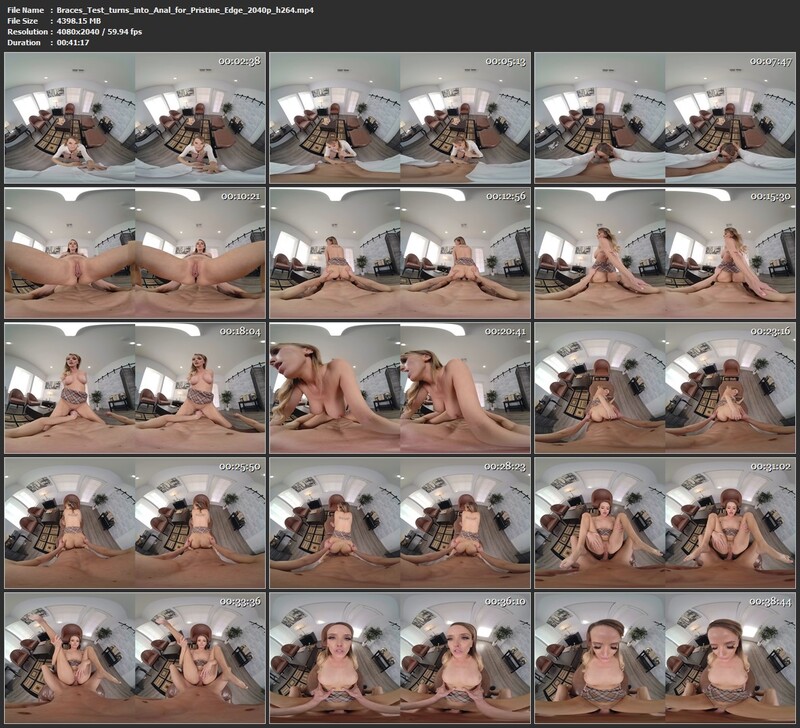Click the frame timestamped 00:25:50
This screenshot has width=800, height=728.
click(x=135, y=522)
